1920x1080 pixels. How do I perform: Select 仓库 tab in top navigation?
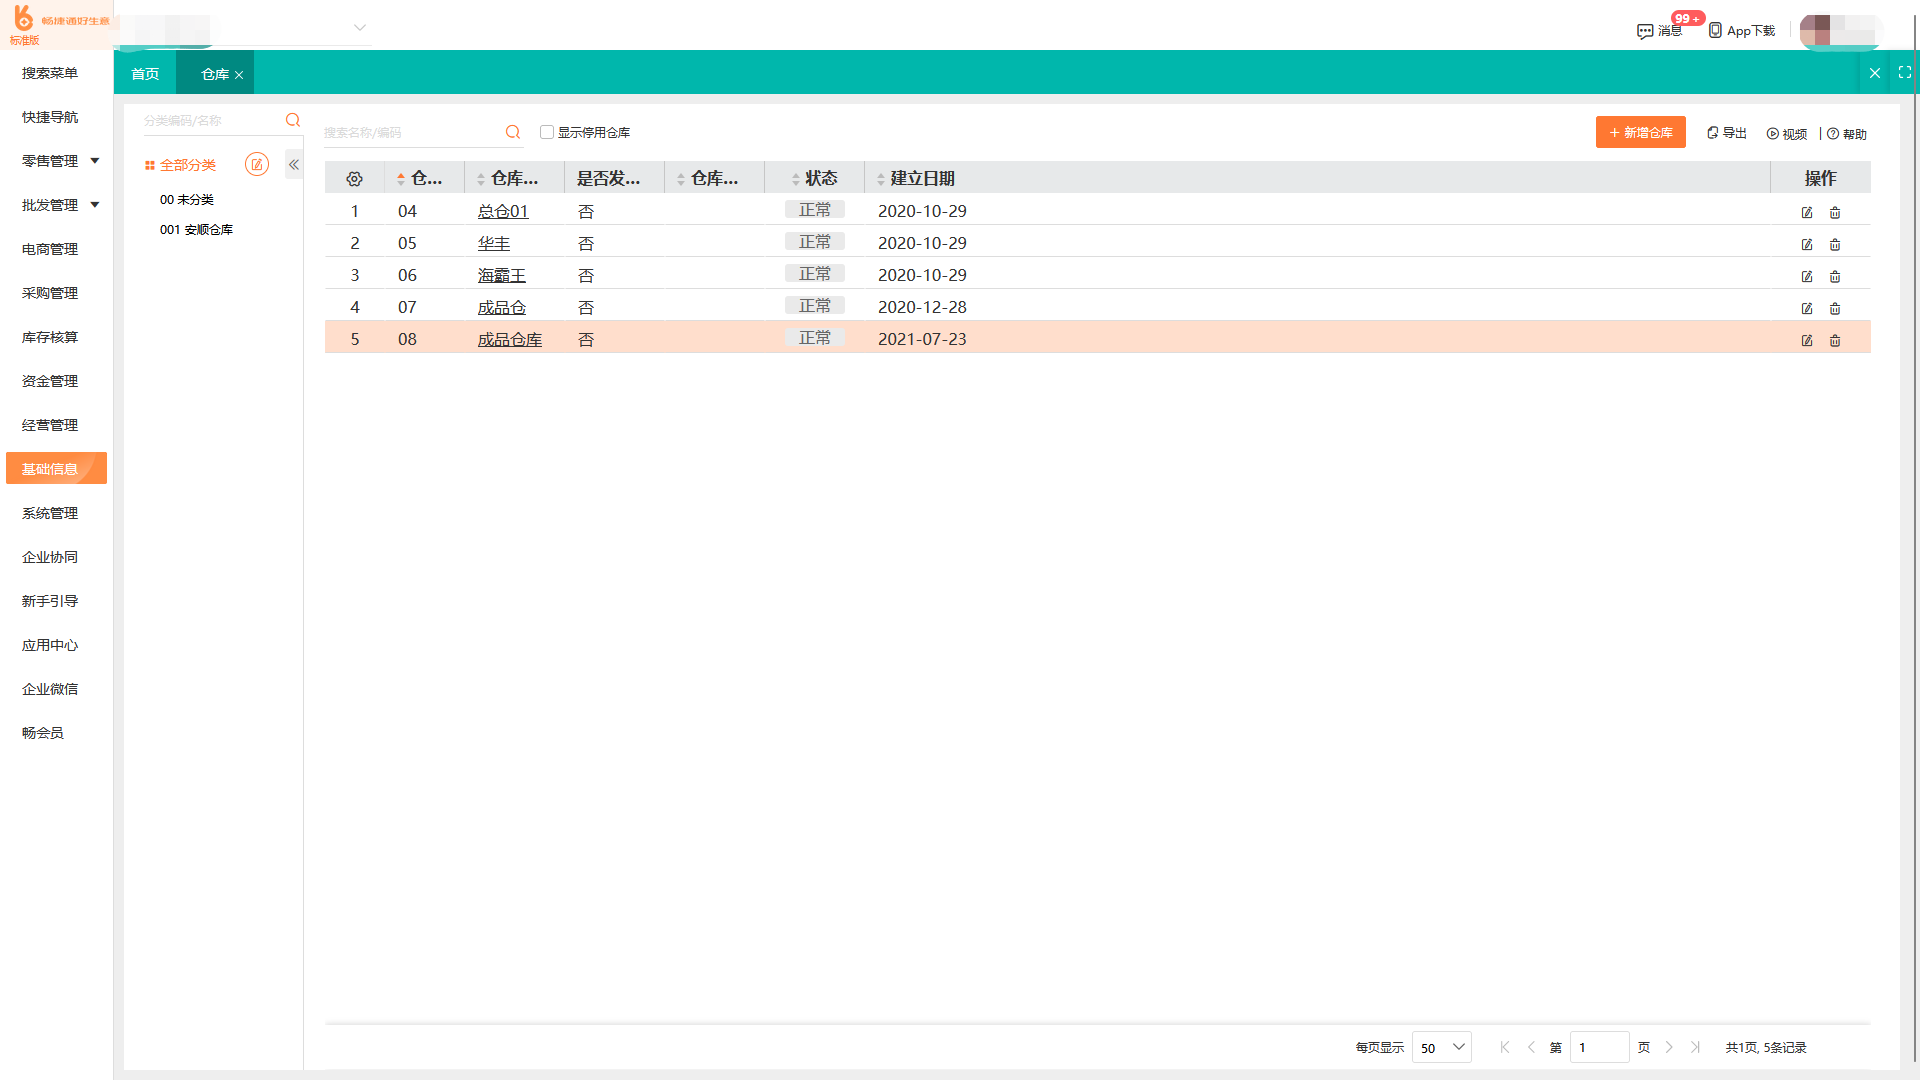pos(214,74)
